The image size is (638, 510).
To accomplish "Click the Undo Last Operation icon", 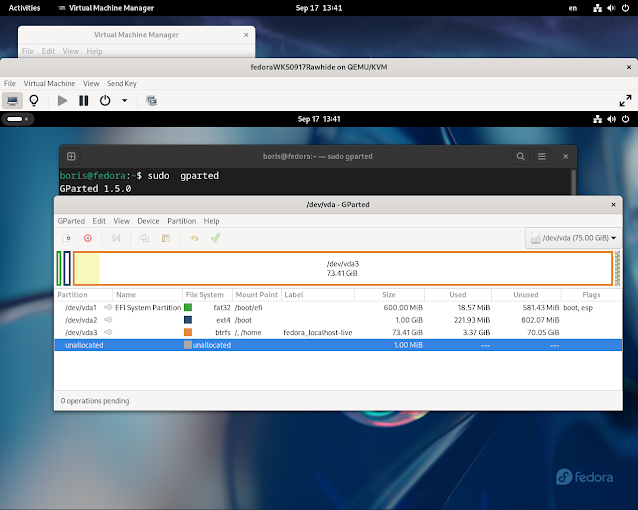I will 195,238.
